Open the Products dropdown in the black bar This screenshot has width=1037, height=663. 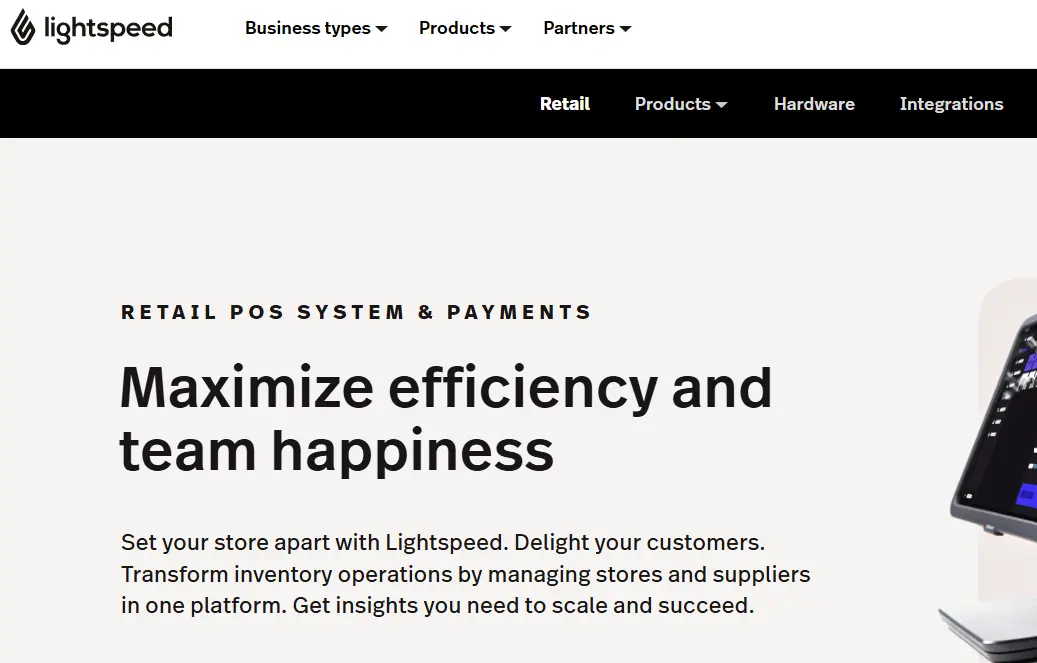(x=673, y=103)
